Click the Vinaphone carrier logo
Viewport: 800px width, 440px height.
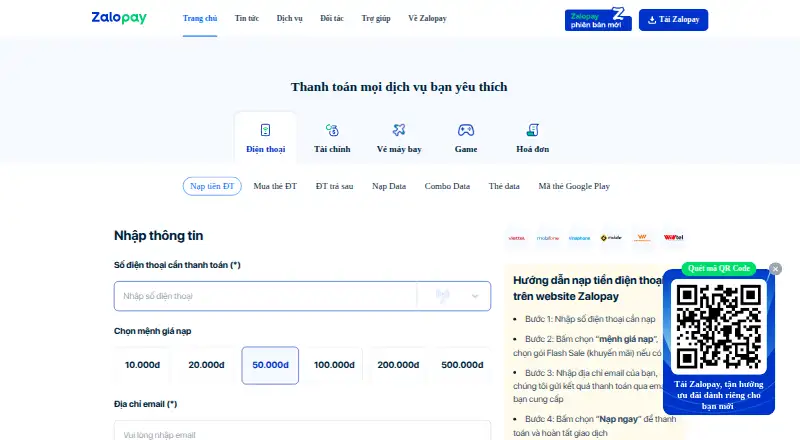coord(580,238)
